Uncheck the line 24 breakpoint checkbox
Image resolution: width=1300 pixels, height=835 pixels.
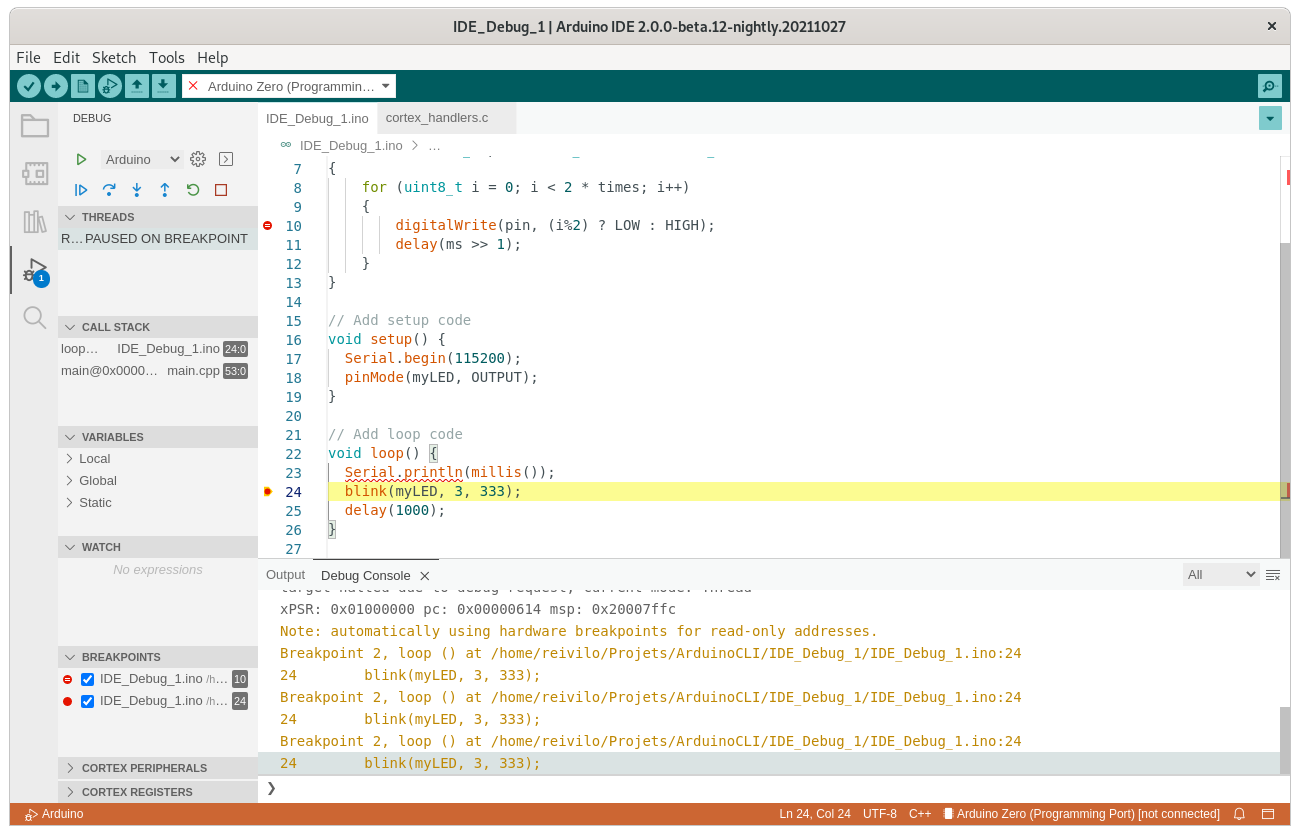[x=87, y=701]
